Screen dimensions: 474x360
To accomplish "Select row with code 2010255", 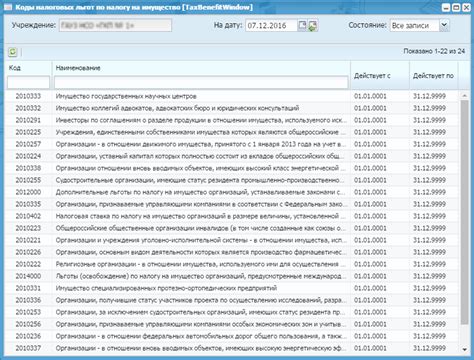I will pyautogui.click(x=232, y=180).
